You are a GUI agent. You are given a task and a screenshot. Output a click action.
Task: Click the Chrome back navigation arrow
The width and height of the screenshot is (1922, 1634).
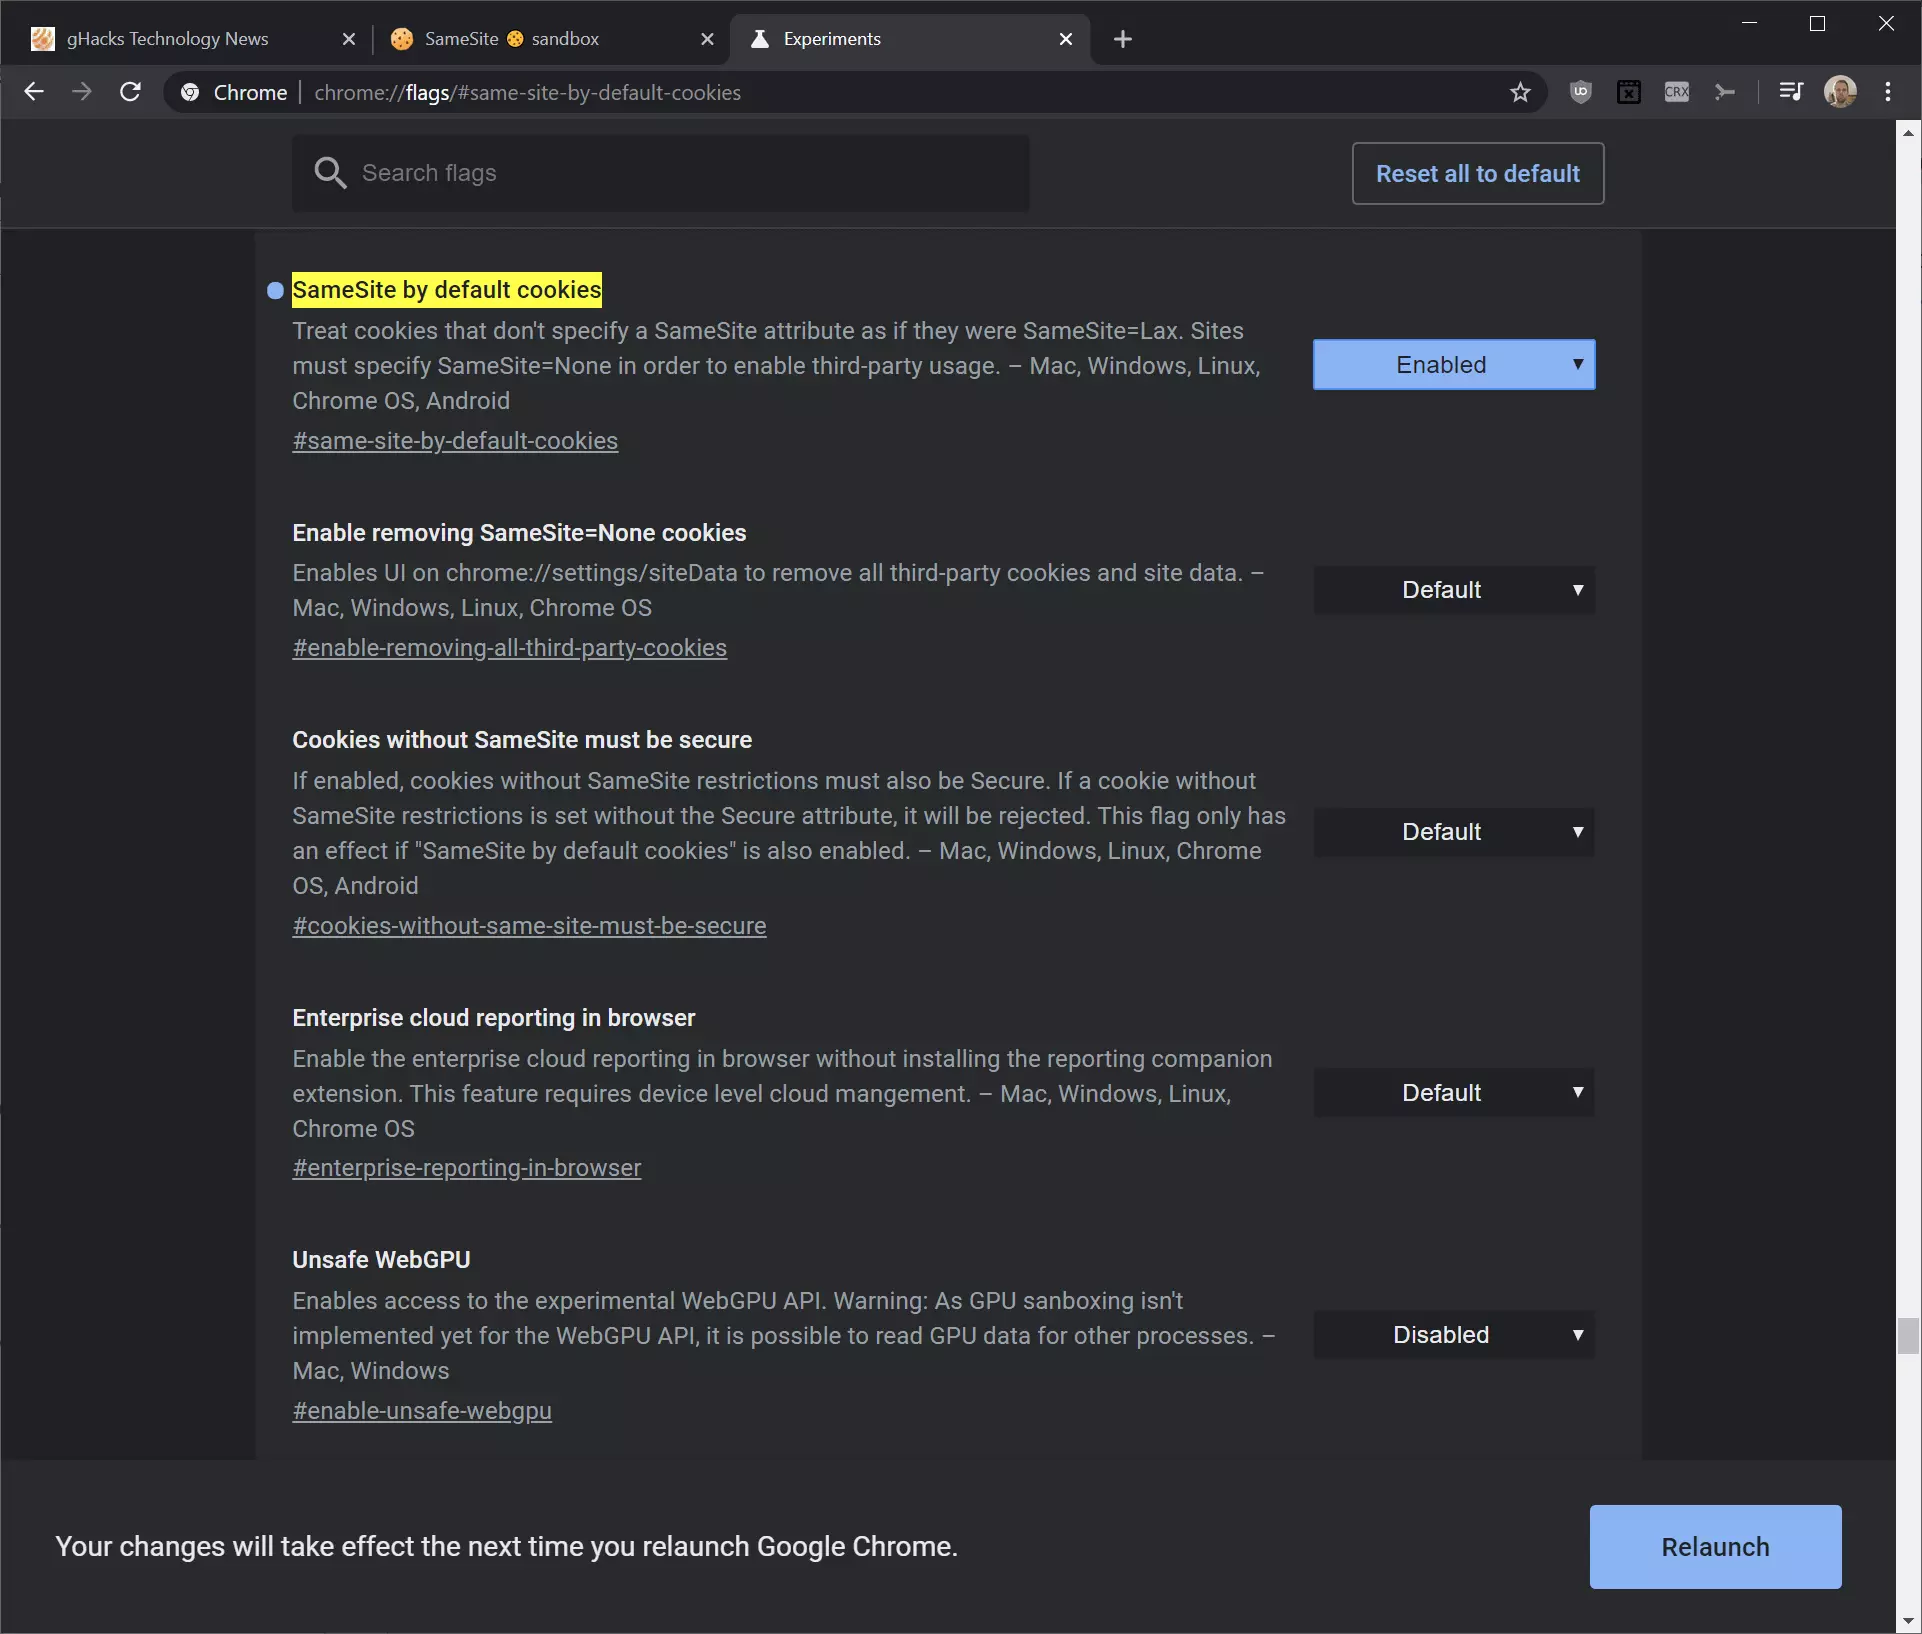(x=31, y=91)
